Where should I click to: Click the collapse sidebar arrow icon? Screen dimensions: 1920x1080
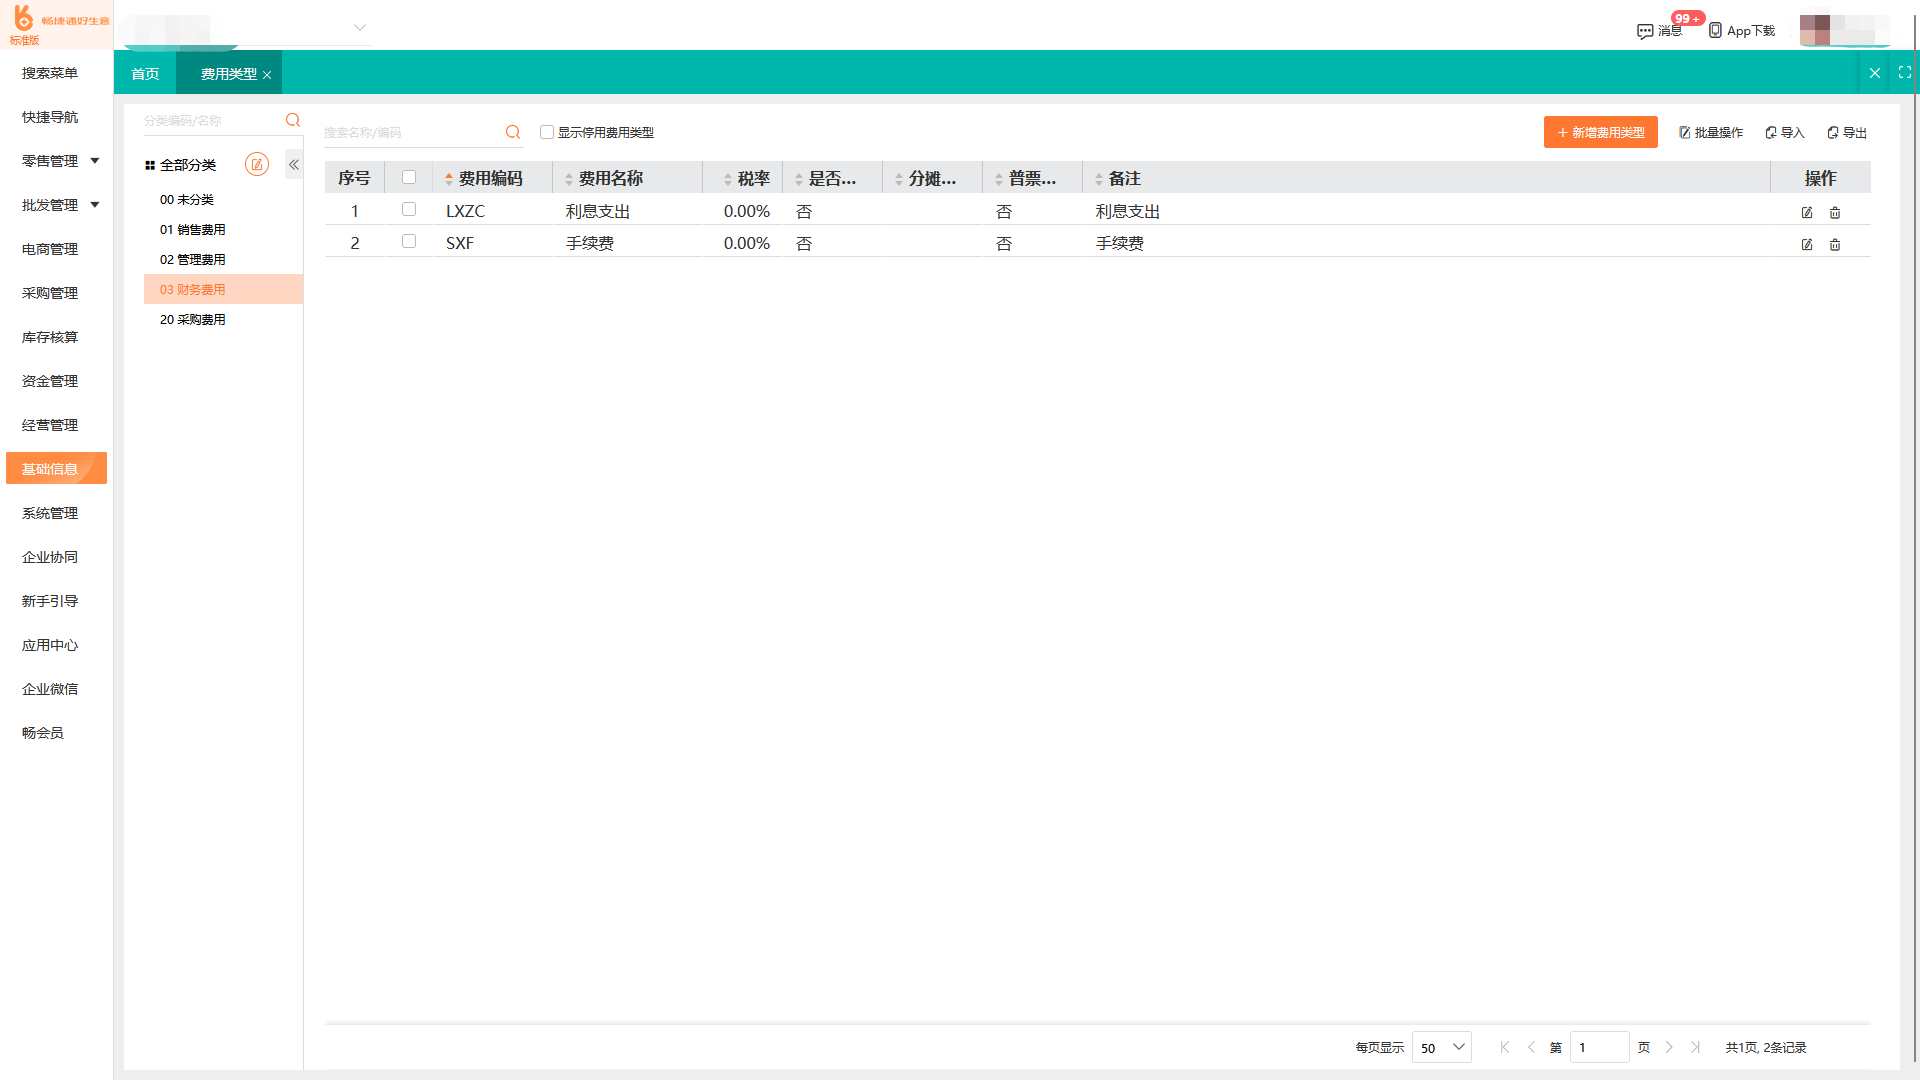point(294,165)
